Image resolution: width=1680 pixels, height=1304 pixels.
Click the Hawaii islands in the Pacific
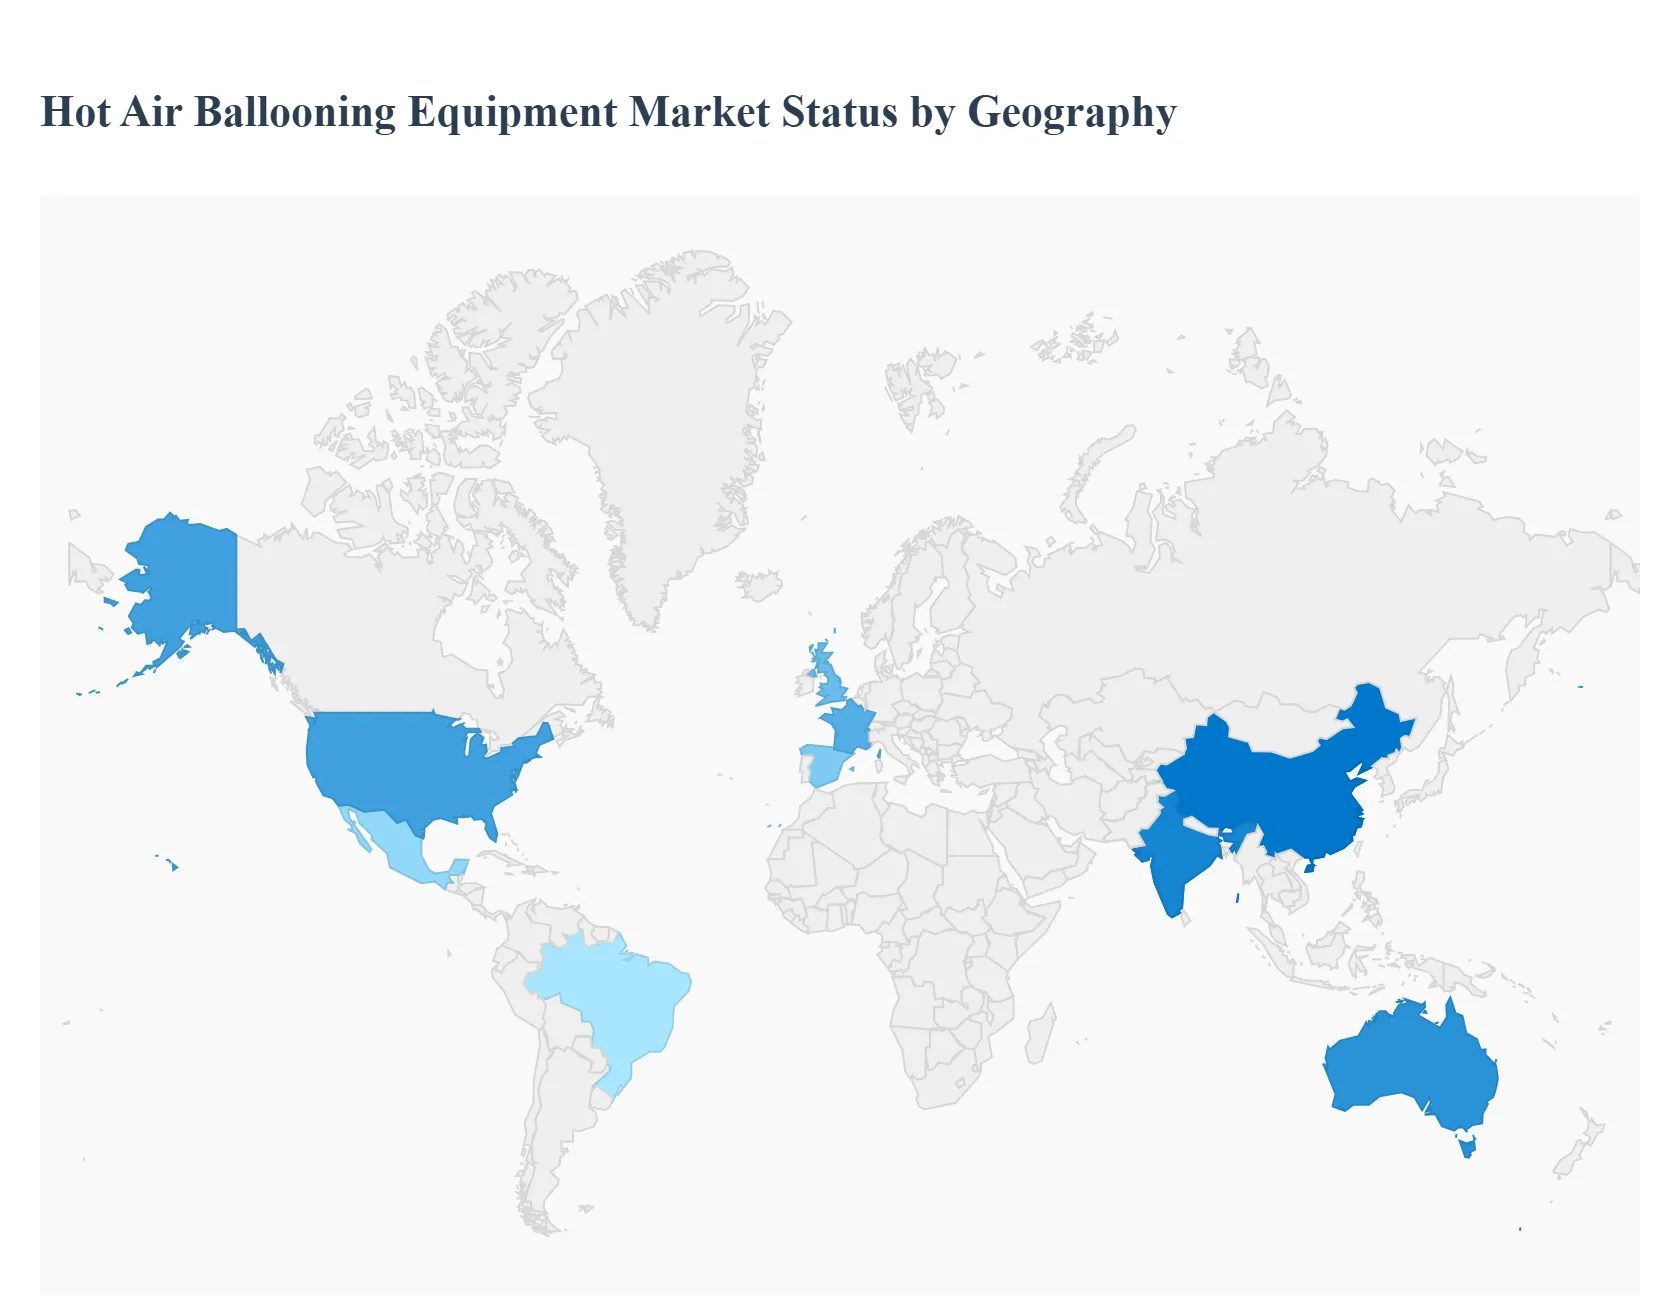pos(173,865)
